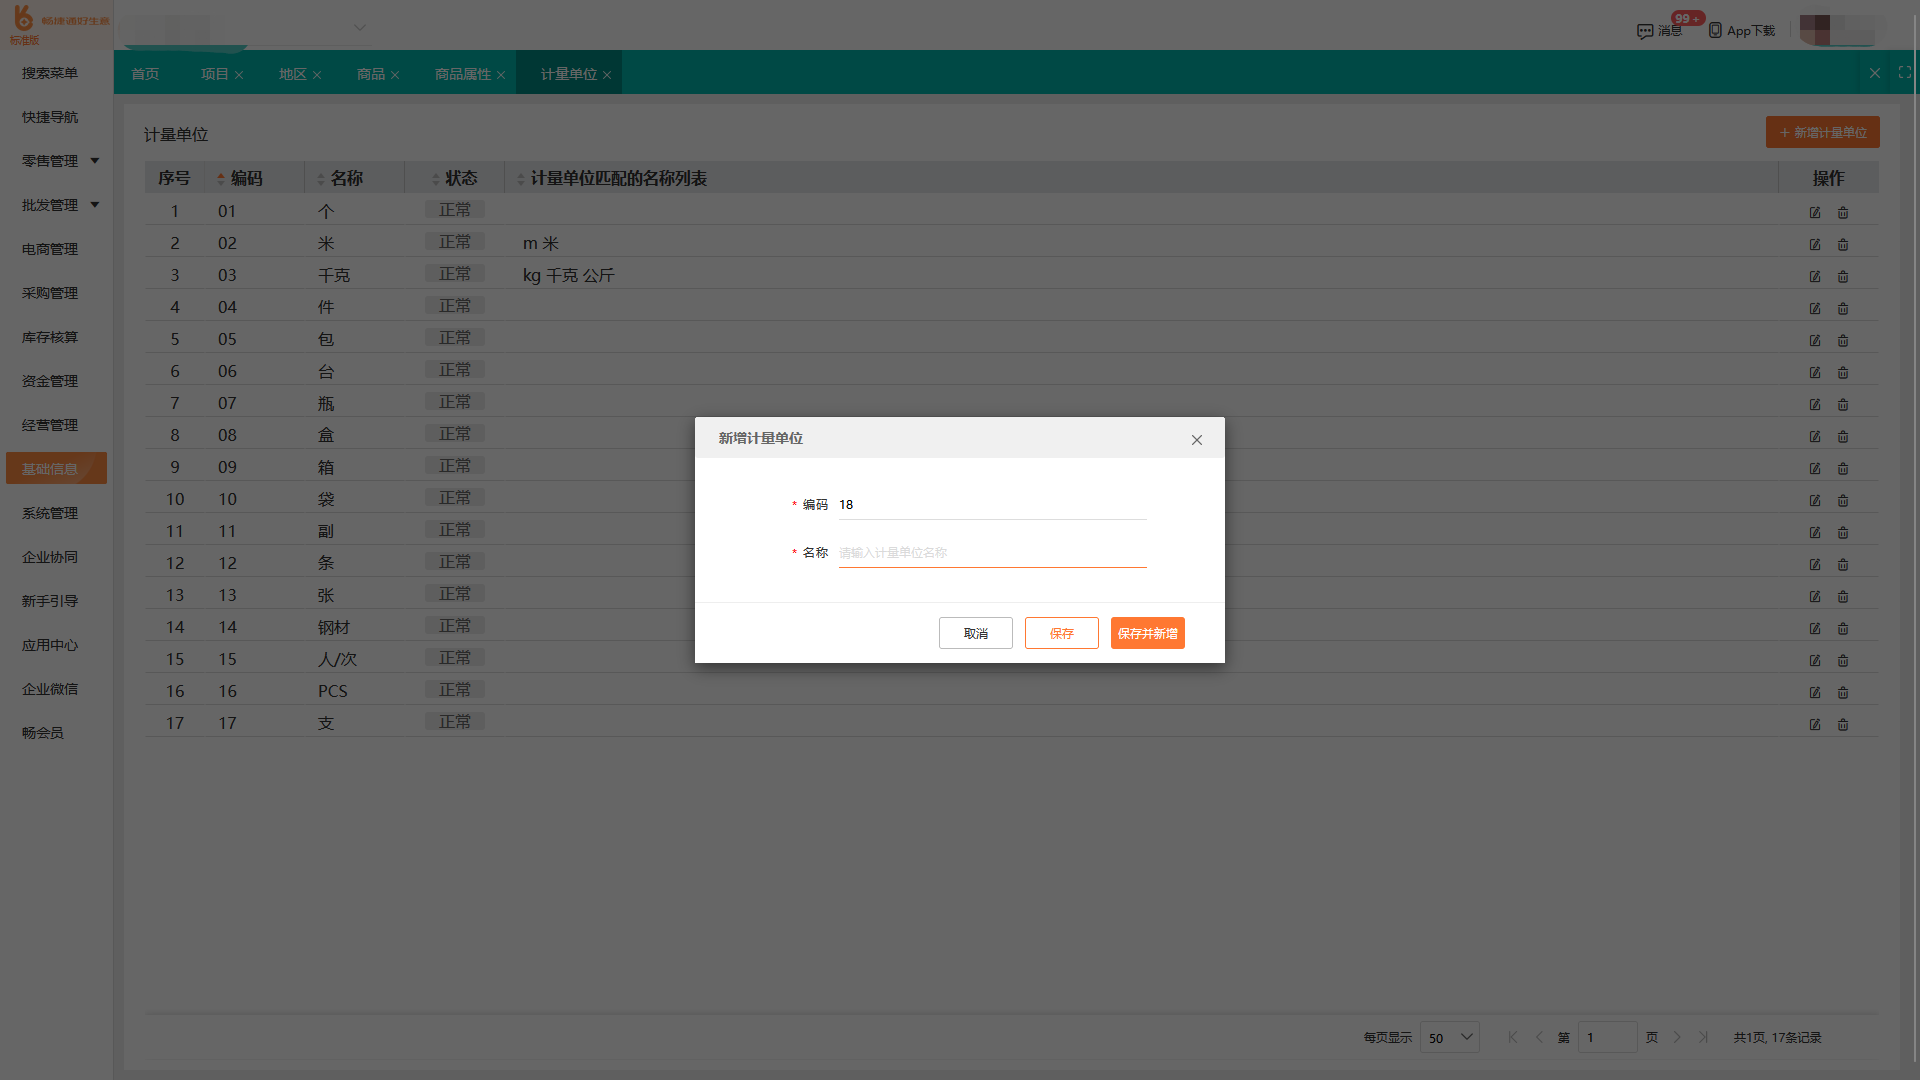Click the close X on dialog

click(x=1197, y=439)
